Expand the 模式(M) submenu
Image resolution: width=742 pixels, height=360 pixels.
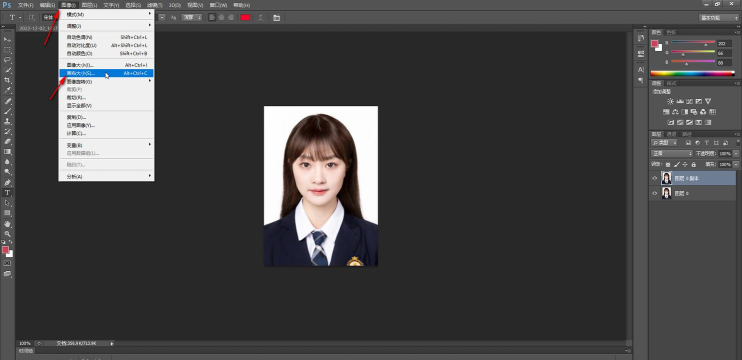106,14
